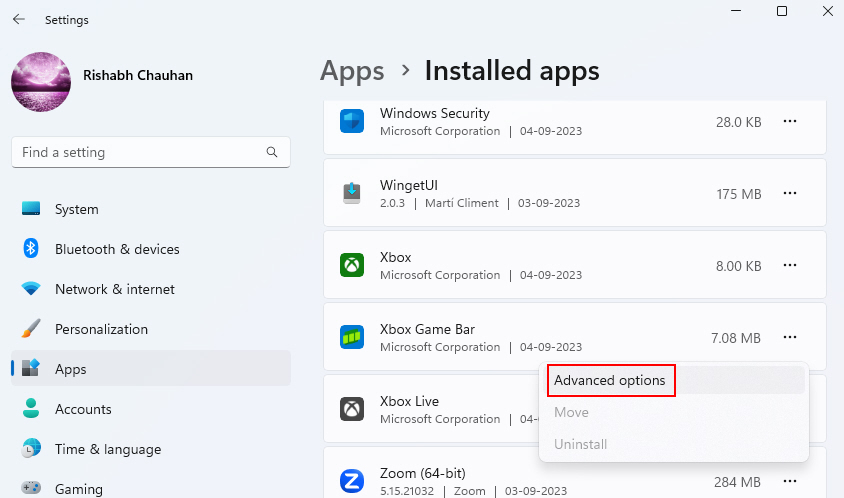Open System settings
The height and width of the screenshot is (498, 844).
click(x=151, y=209)
